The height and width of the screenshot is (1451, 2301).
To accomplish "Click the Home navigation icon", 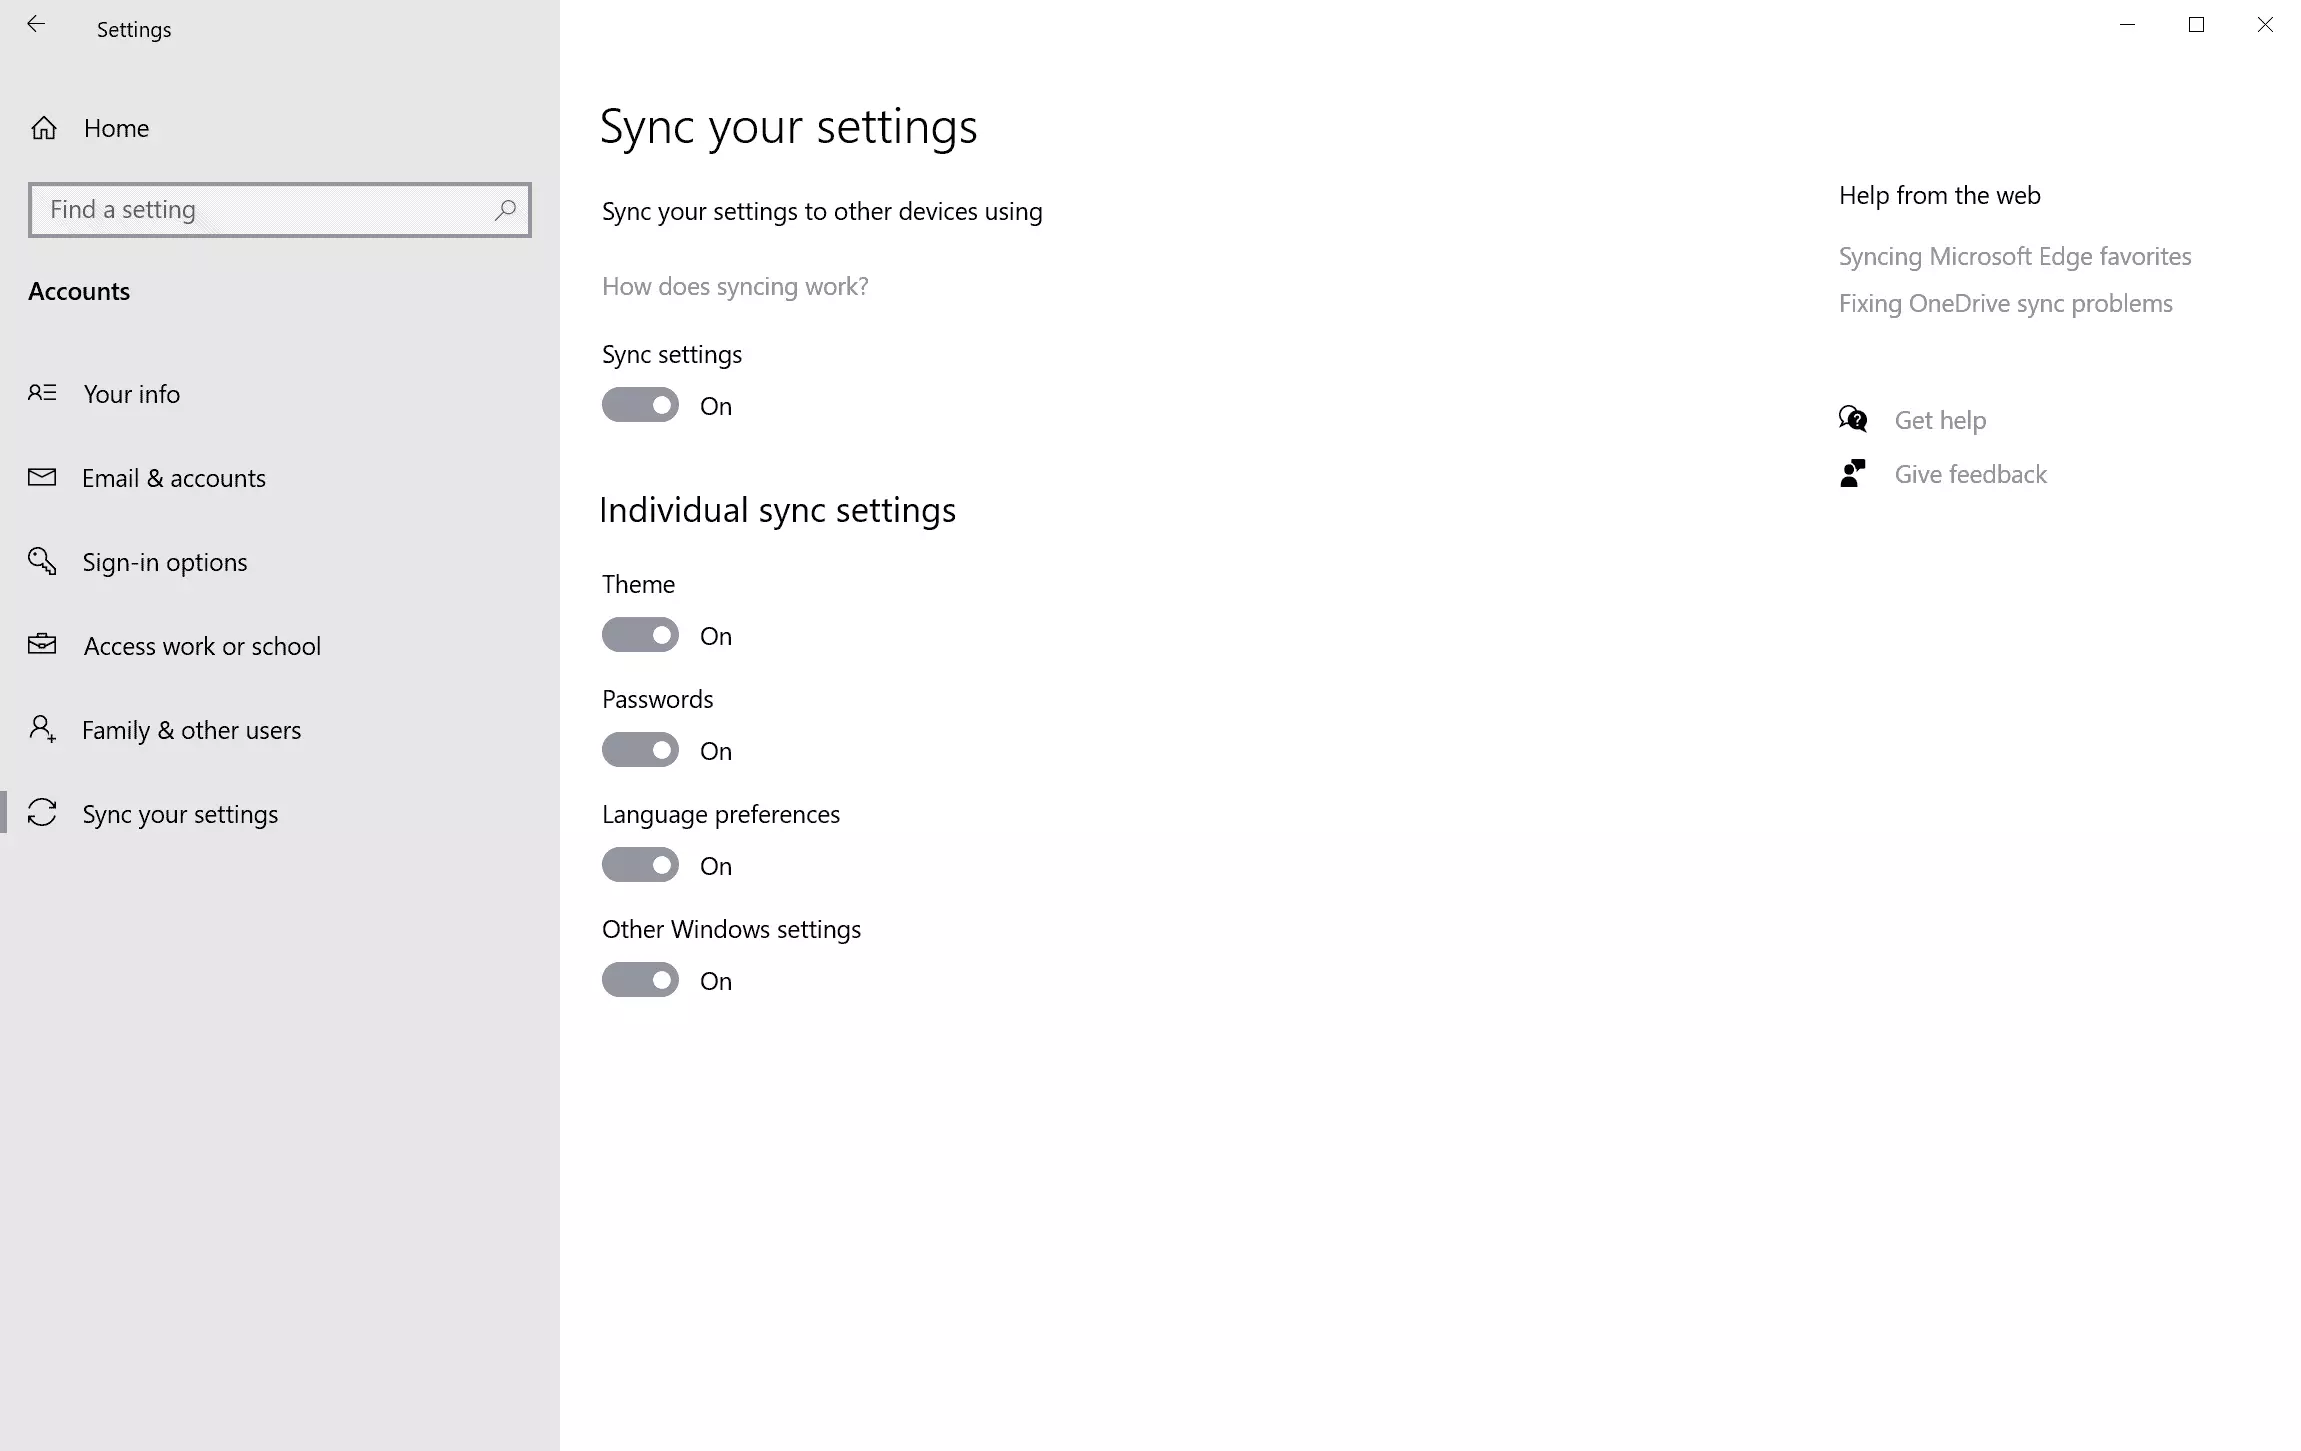I will pyautogui.click(x=42, y=127).
